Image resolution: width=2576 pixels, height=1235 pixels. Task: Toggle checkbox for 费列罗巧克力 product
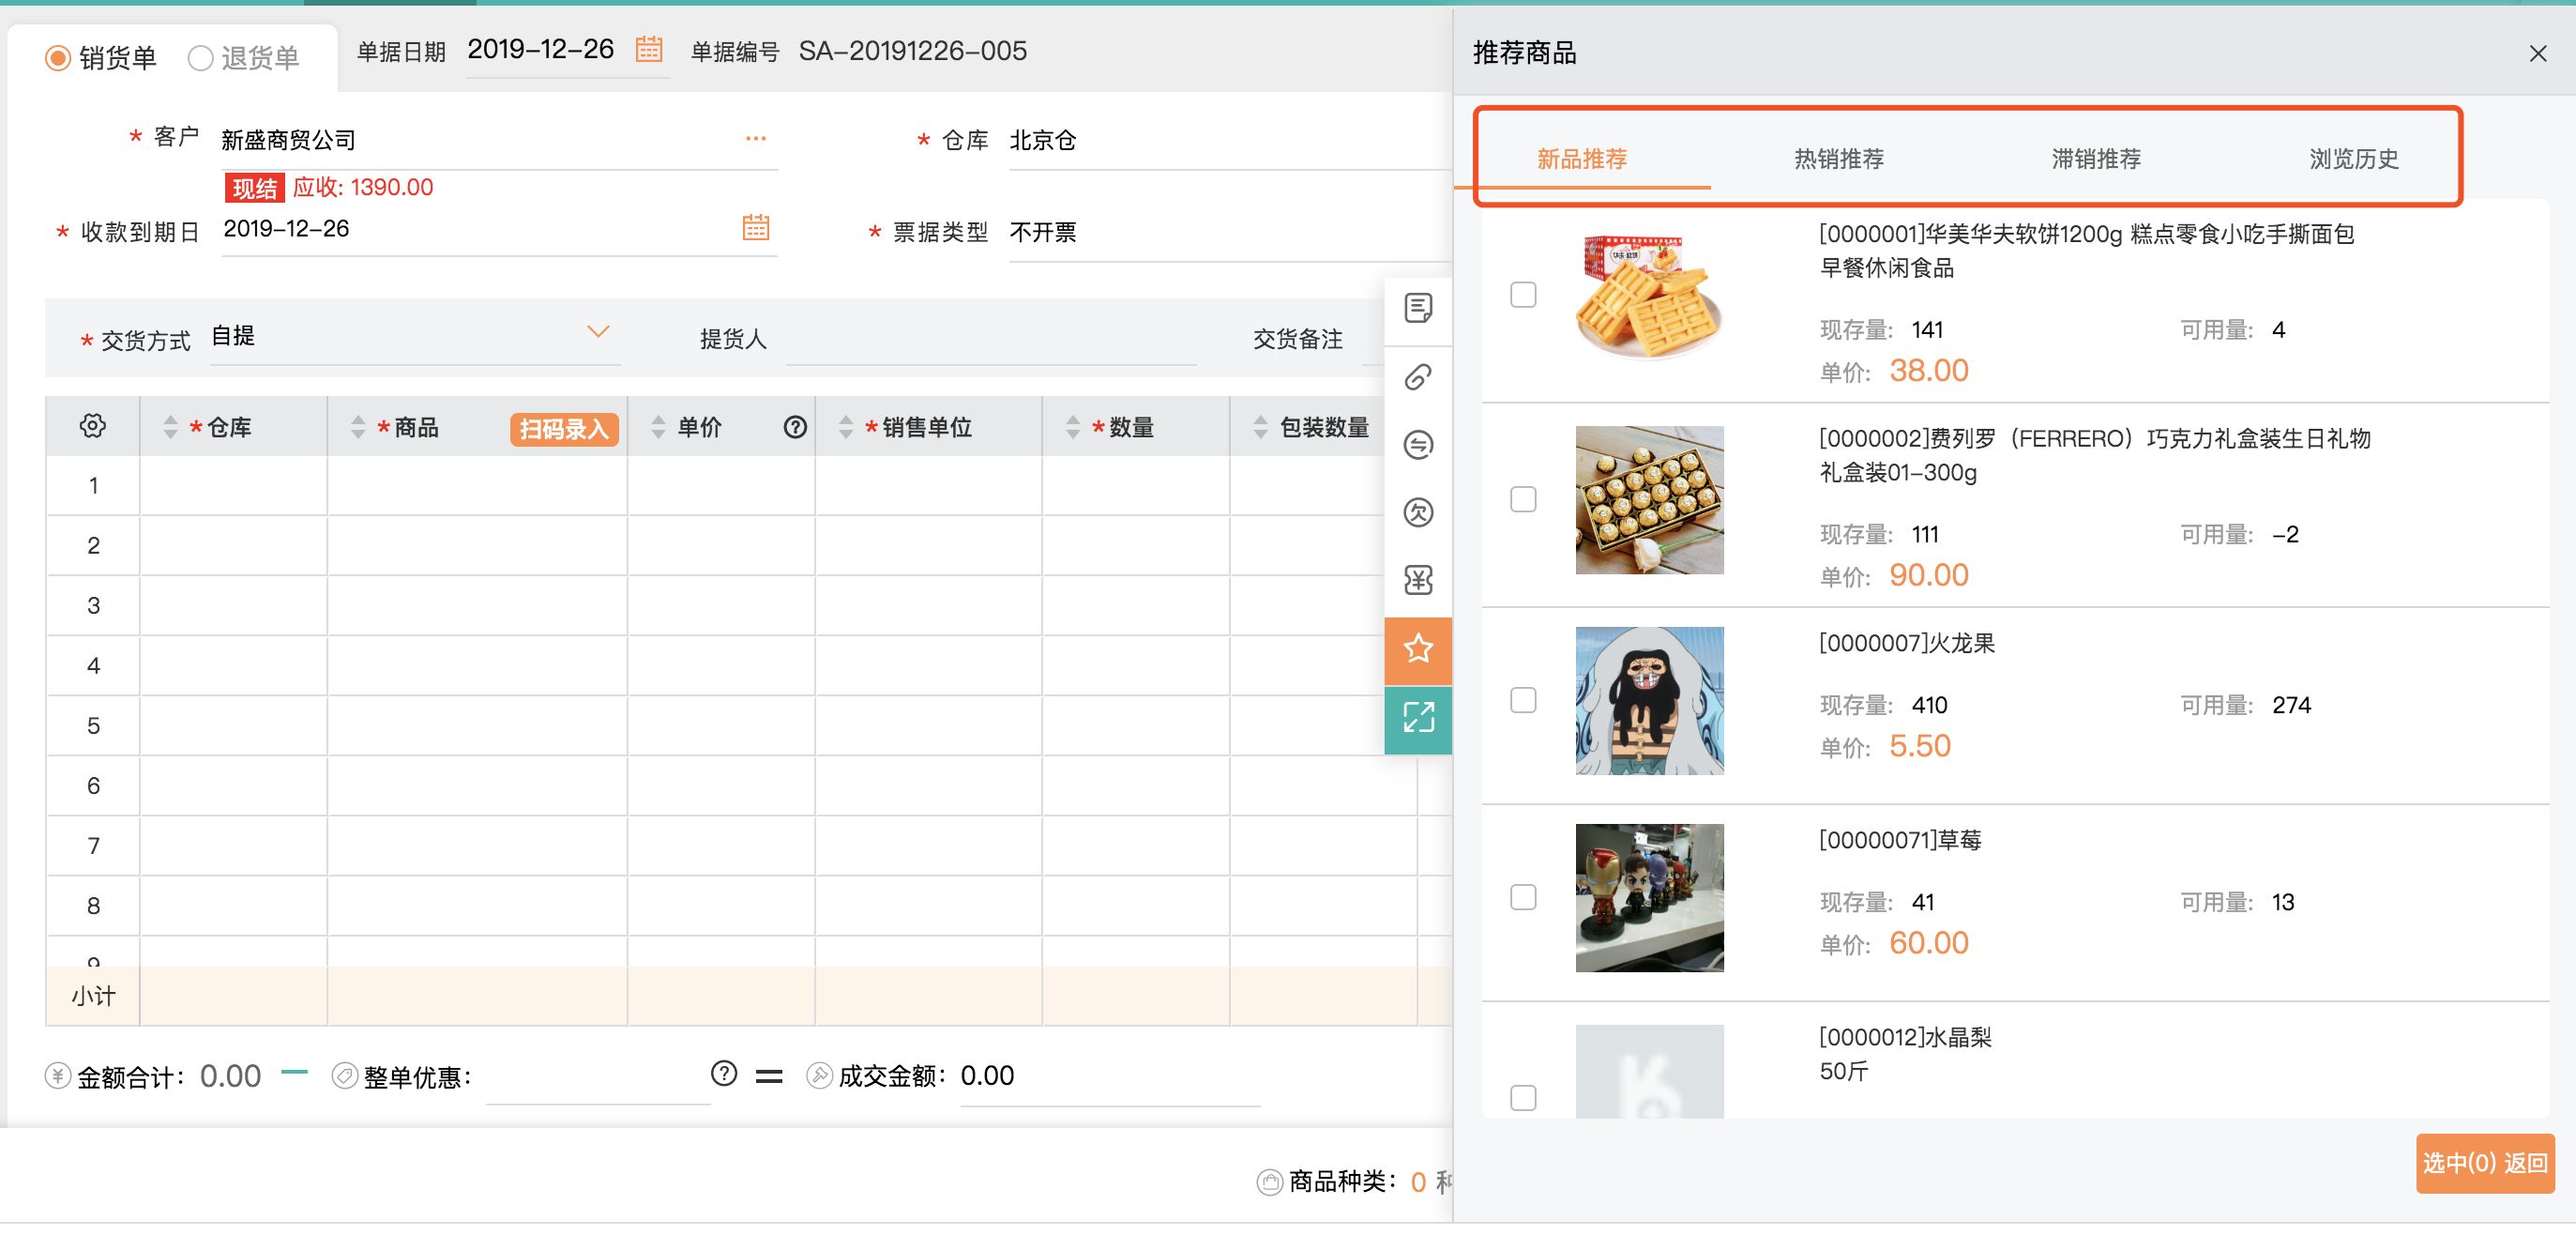click(x=1523, y=498)
